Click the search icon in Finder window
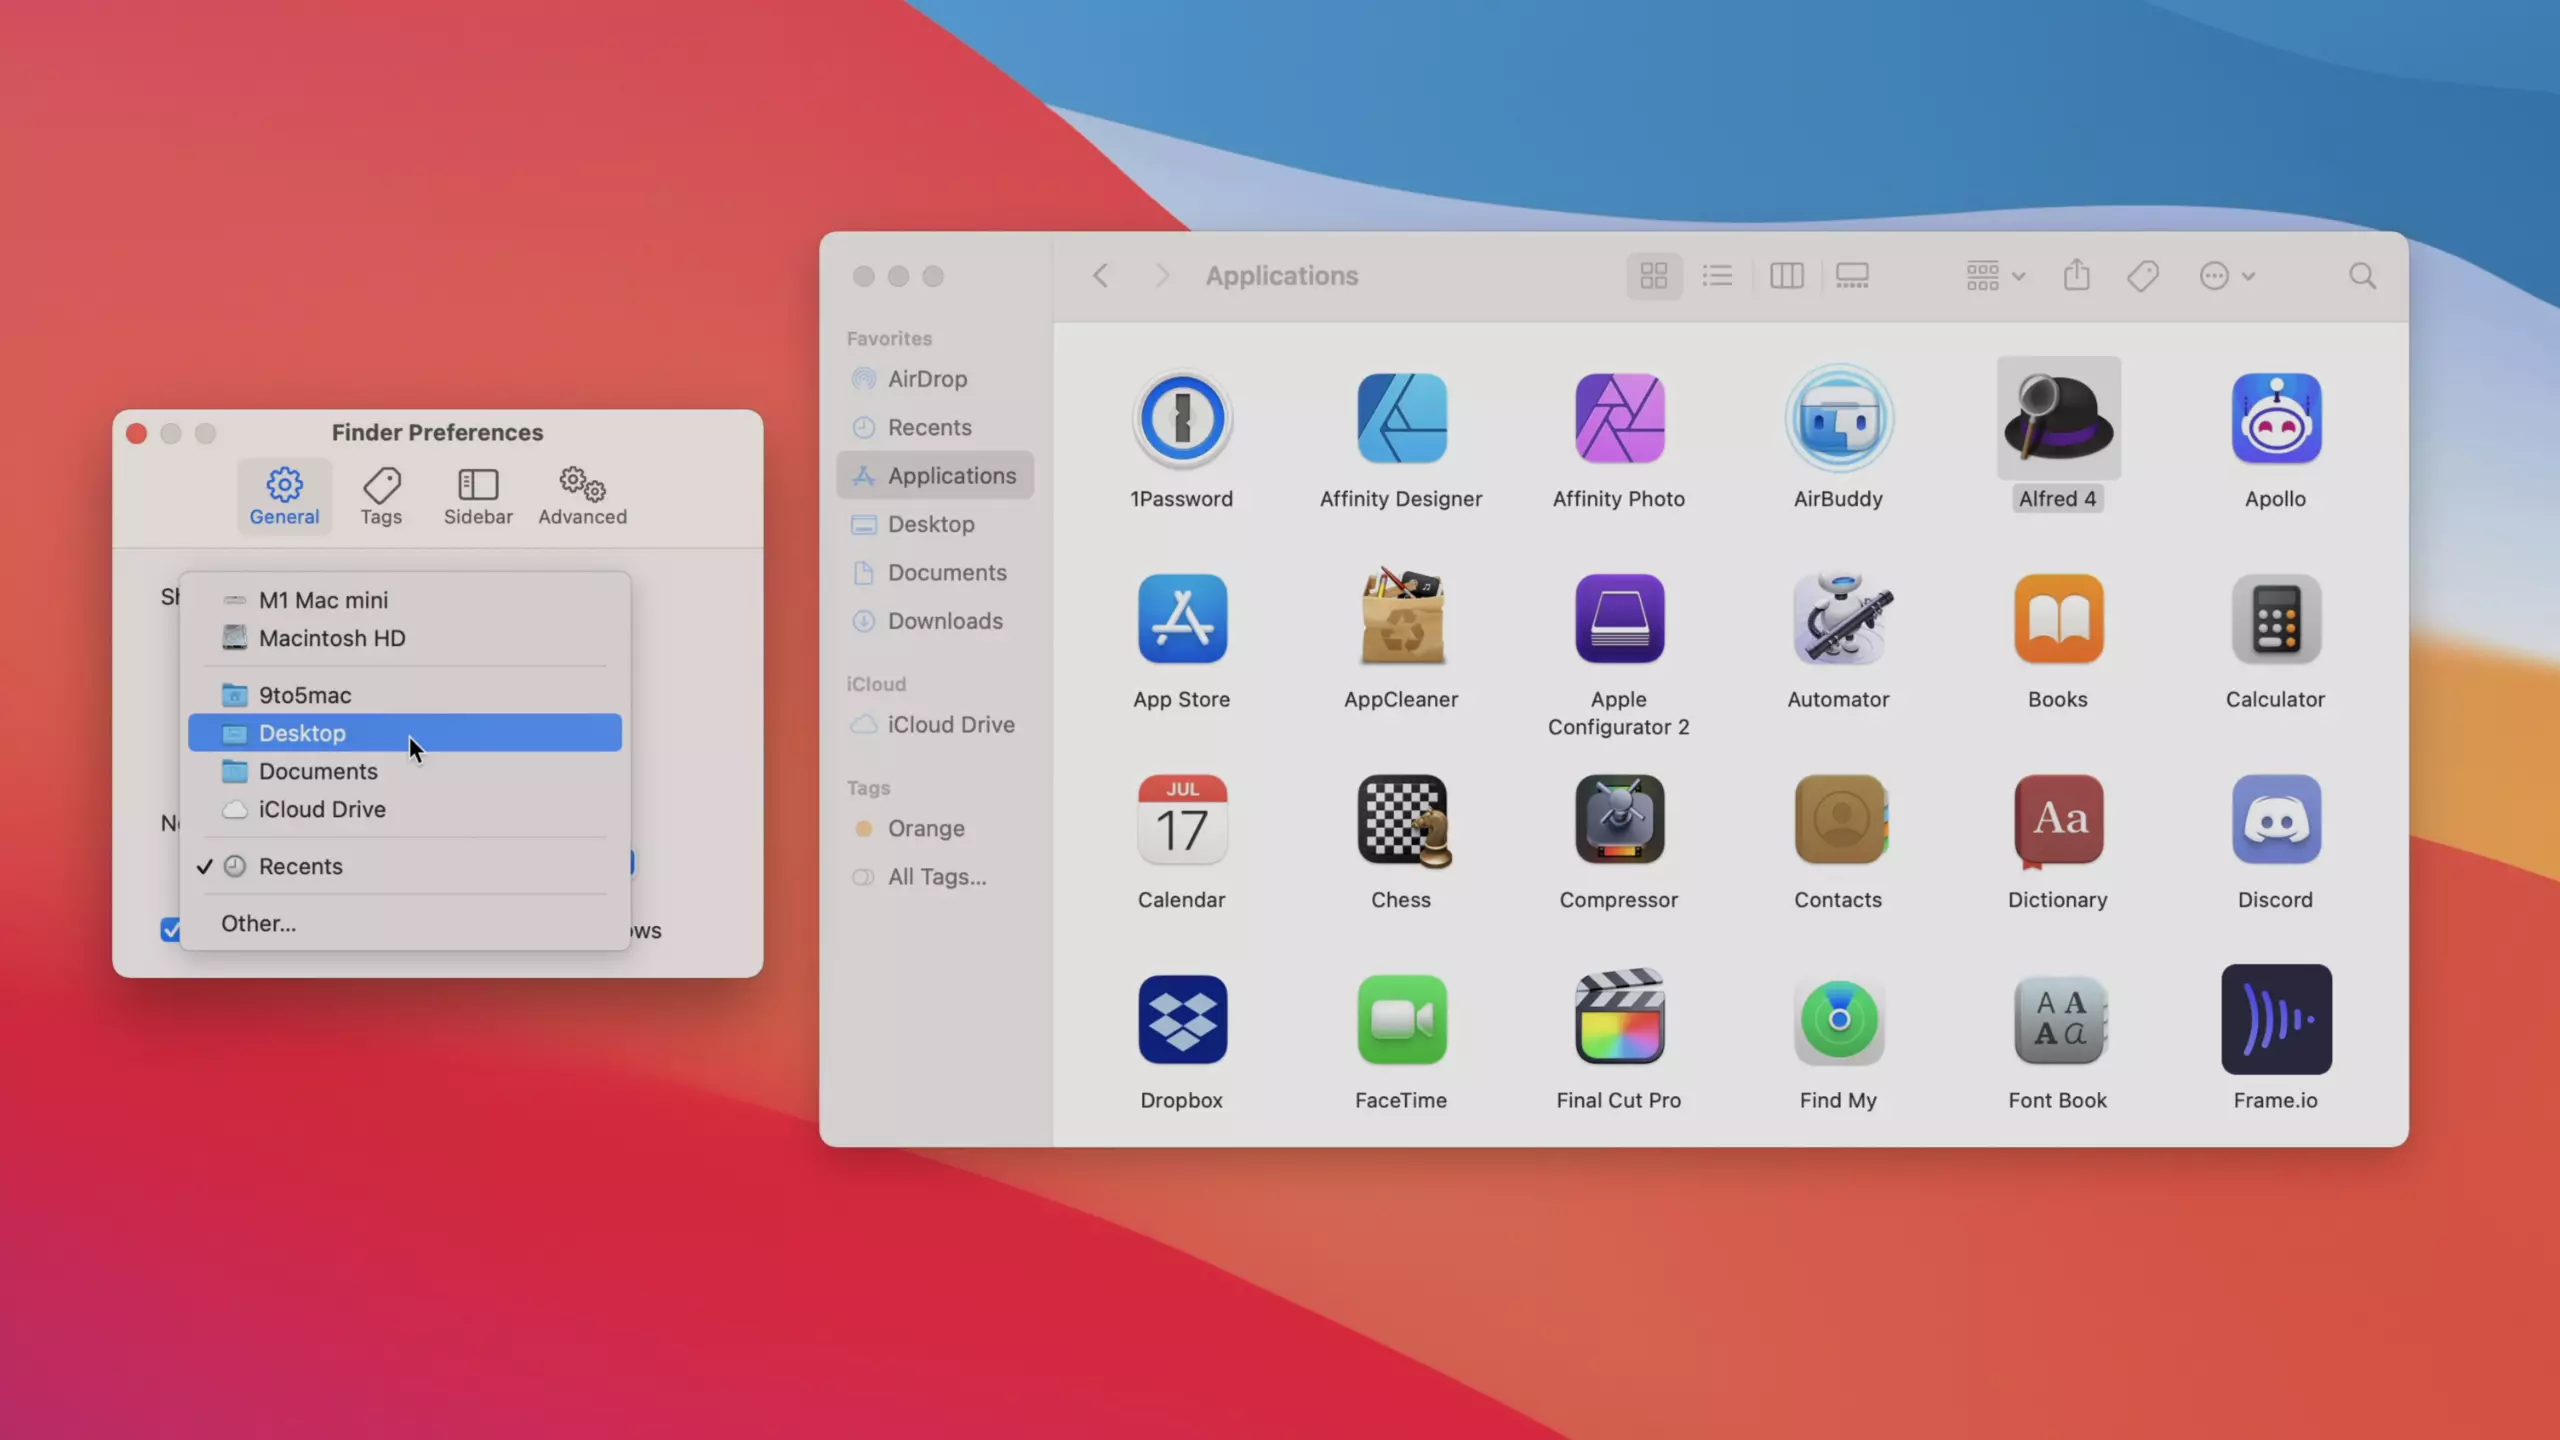2560x1440 pixels. 2361,274
